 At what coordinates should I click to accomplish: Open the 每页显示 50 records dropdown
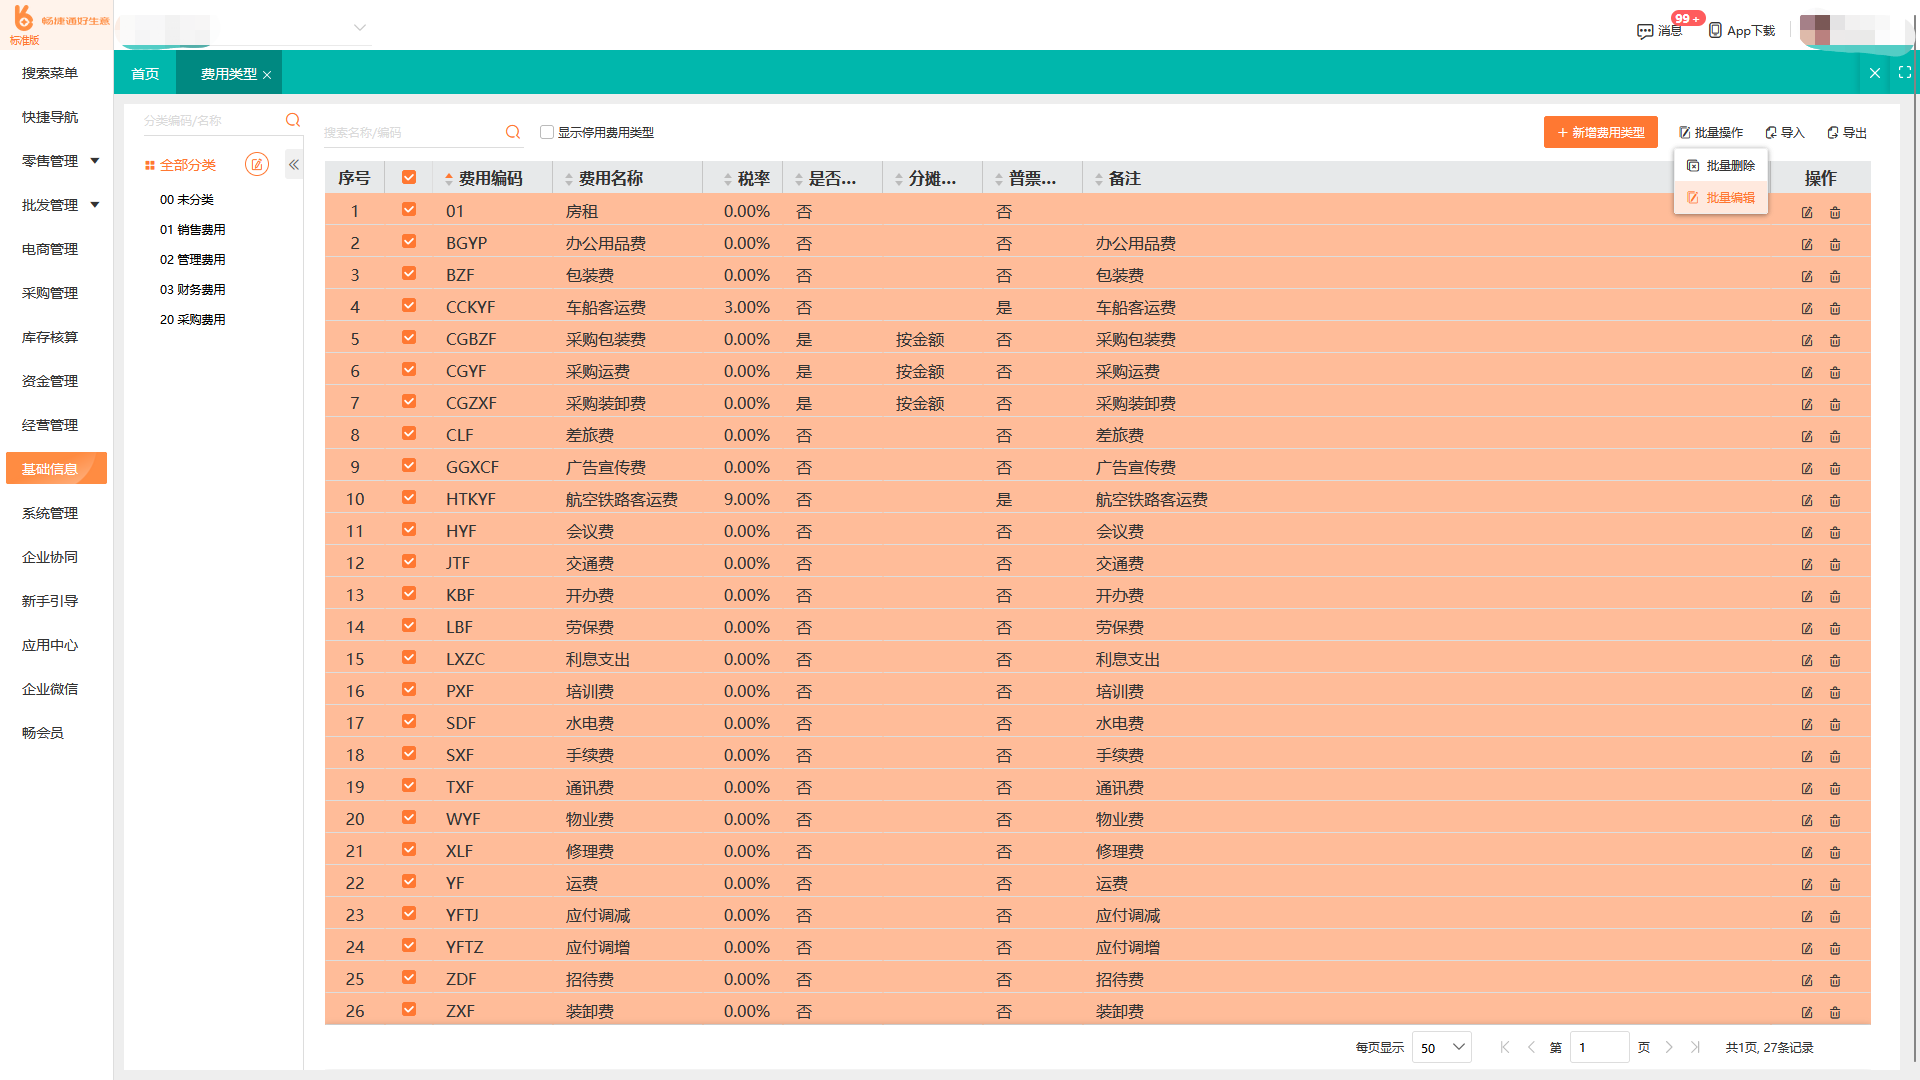[x=1441, y=1048]
